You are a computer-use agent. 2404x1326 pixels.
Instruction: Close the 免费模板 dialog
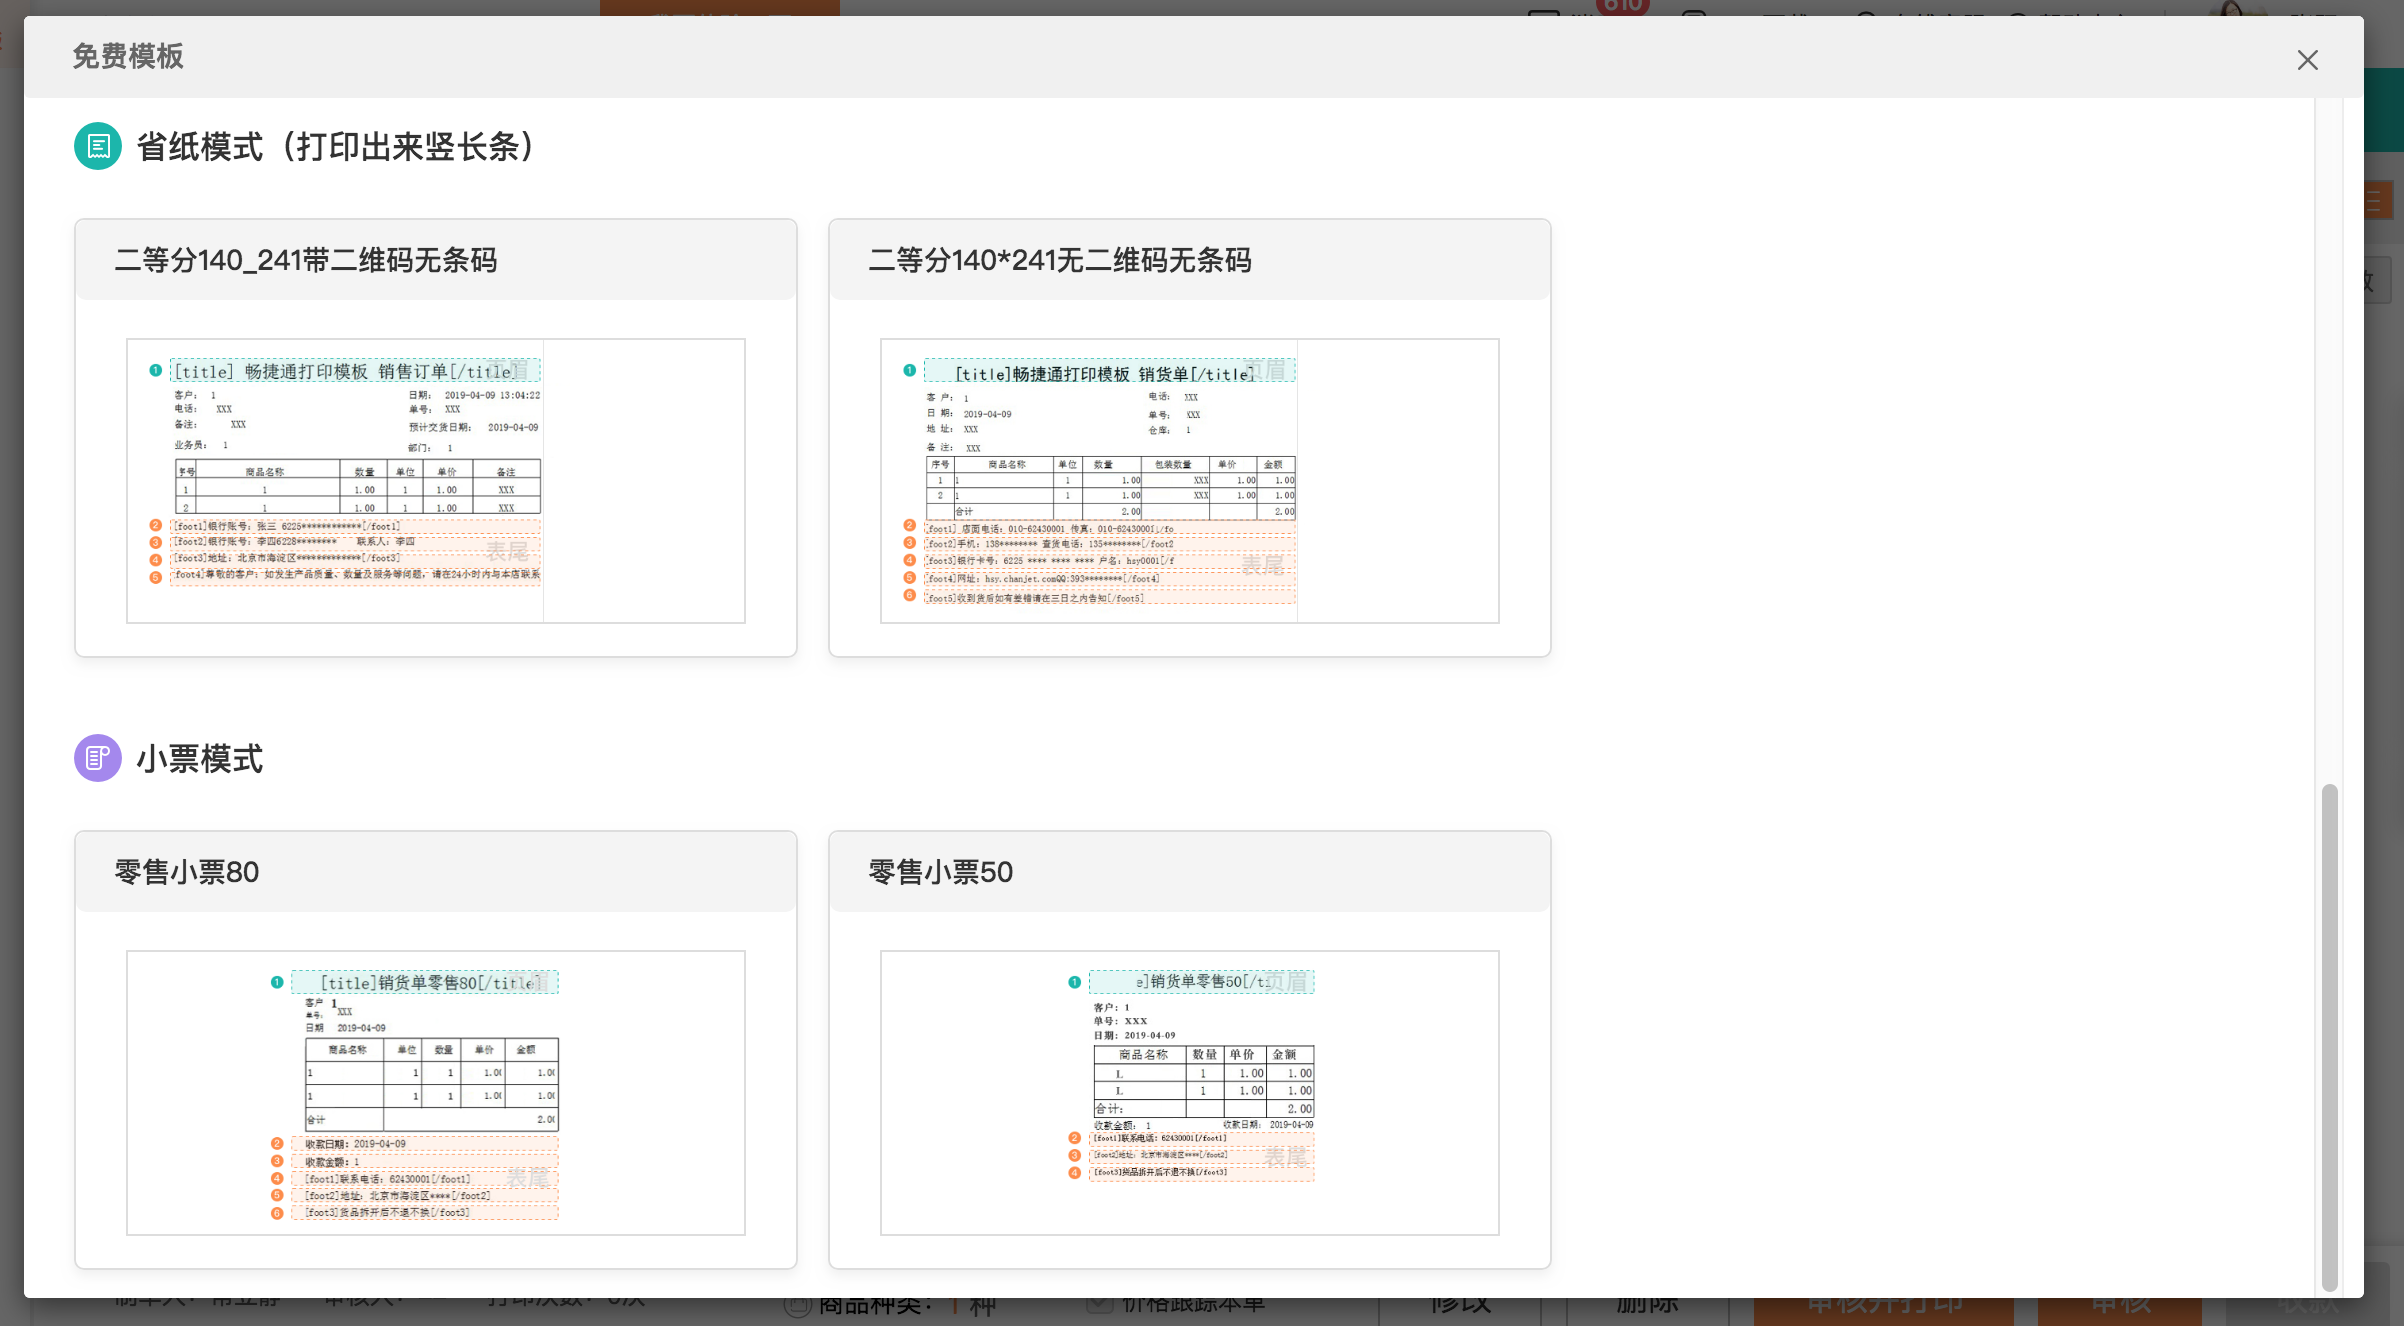tap(2308, 60)
